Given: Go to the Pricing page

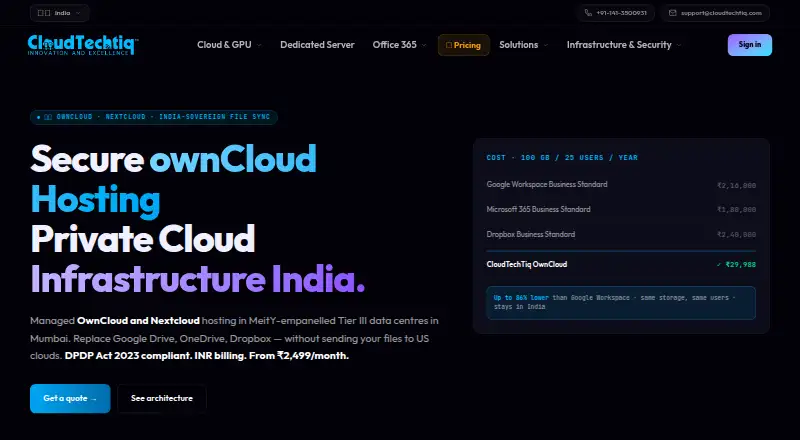Looking at the screenshot, I should tap(464, 45).
